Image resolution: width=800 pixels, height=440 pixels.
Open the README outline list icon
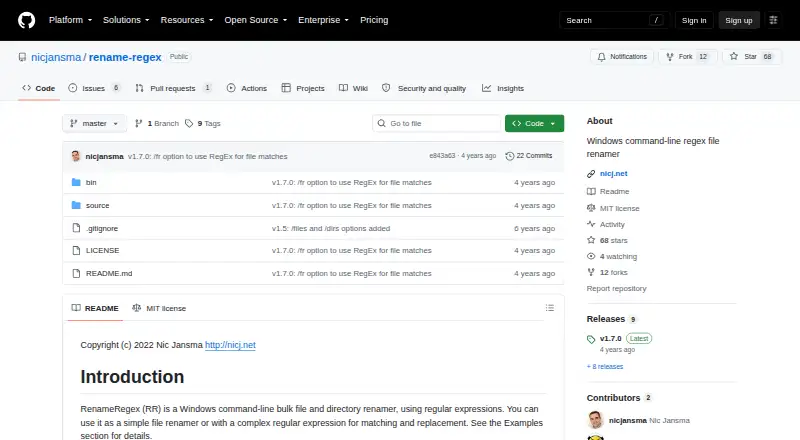(549, 308)
